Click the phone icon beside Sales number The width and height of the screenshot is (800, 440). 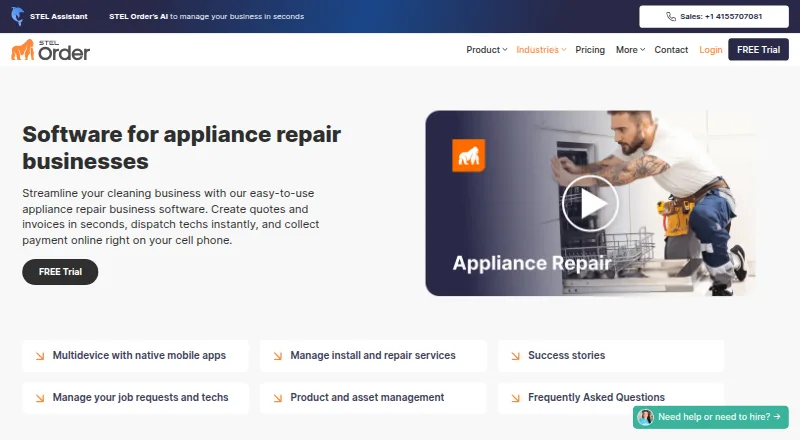(671, 16)
